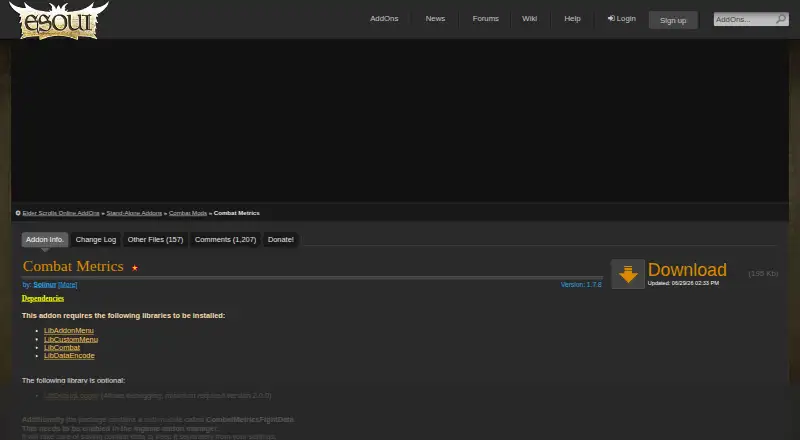Click the [More] link by author
Viewport: 800px width, 440px height.
click(67, 285)
